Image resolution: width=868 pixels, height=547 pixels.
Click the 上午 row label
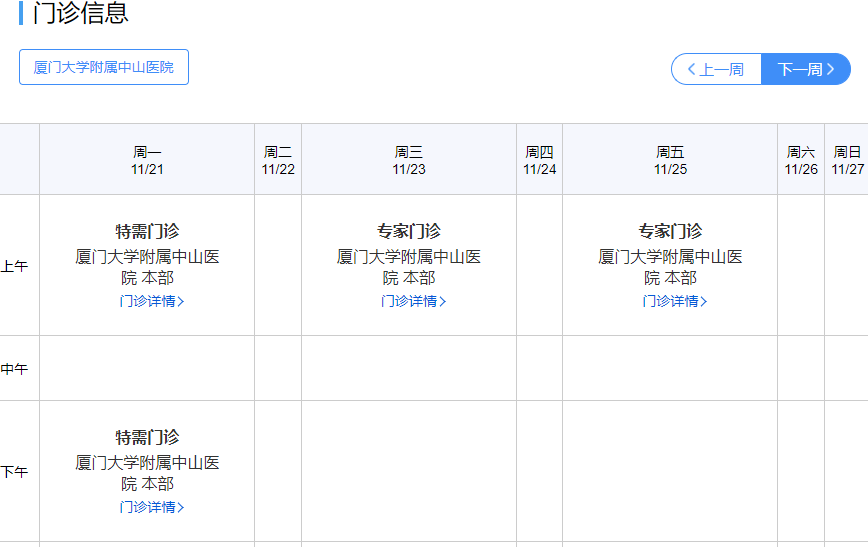14,266
